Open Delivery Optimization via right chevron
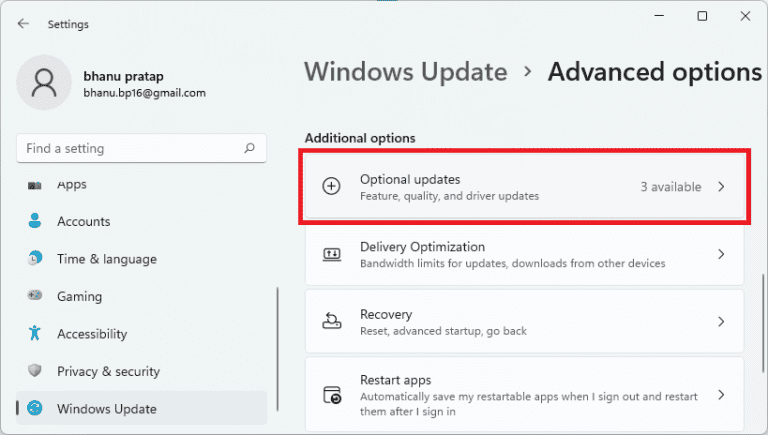The width and height of the screenshot is (768, 435). [721, 255]
